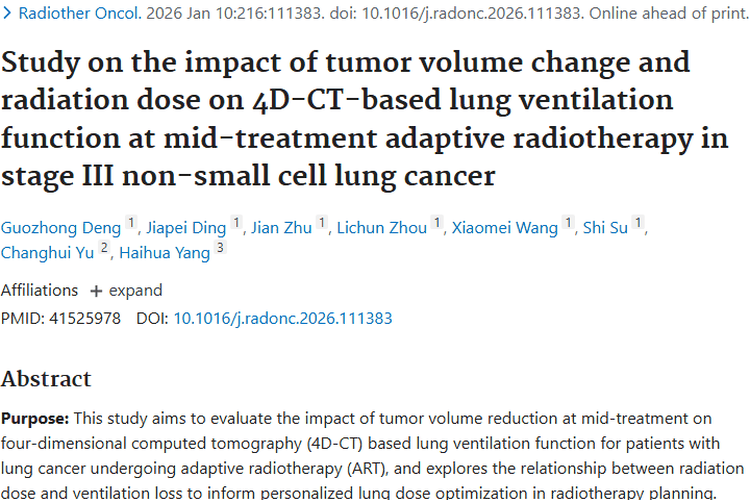Viewport: 750px width, 500px height.
Task: Open author Jiapei Ding's link
Action: [x=186, y=228]
